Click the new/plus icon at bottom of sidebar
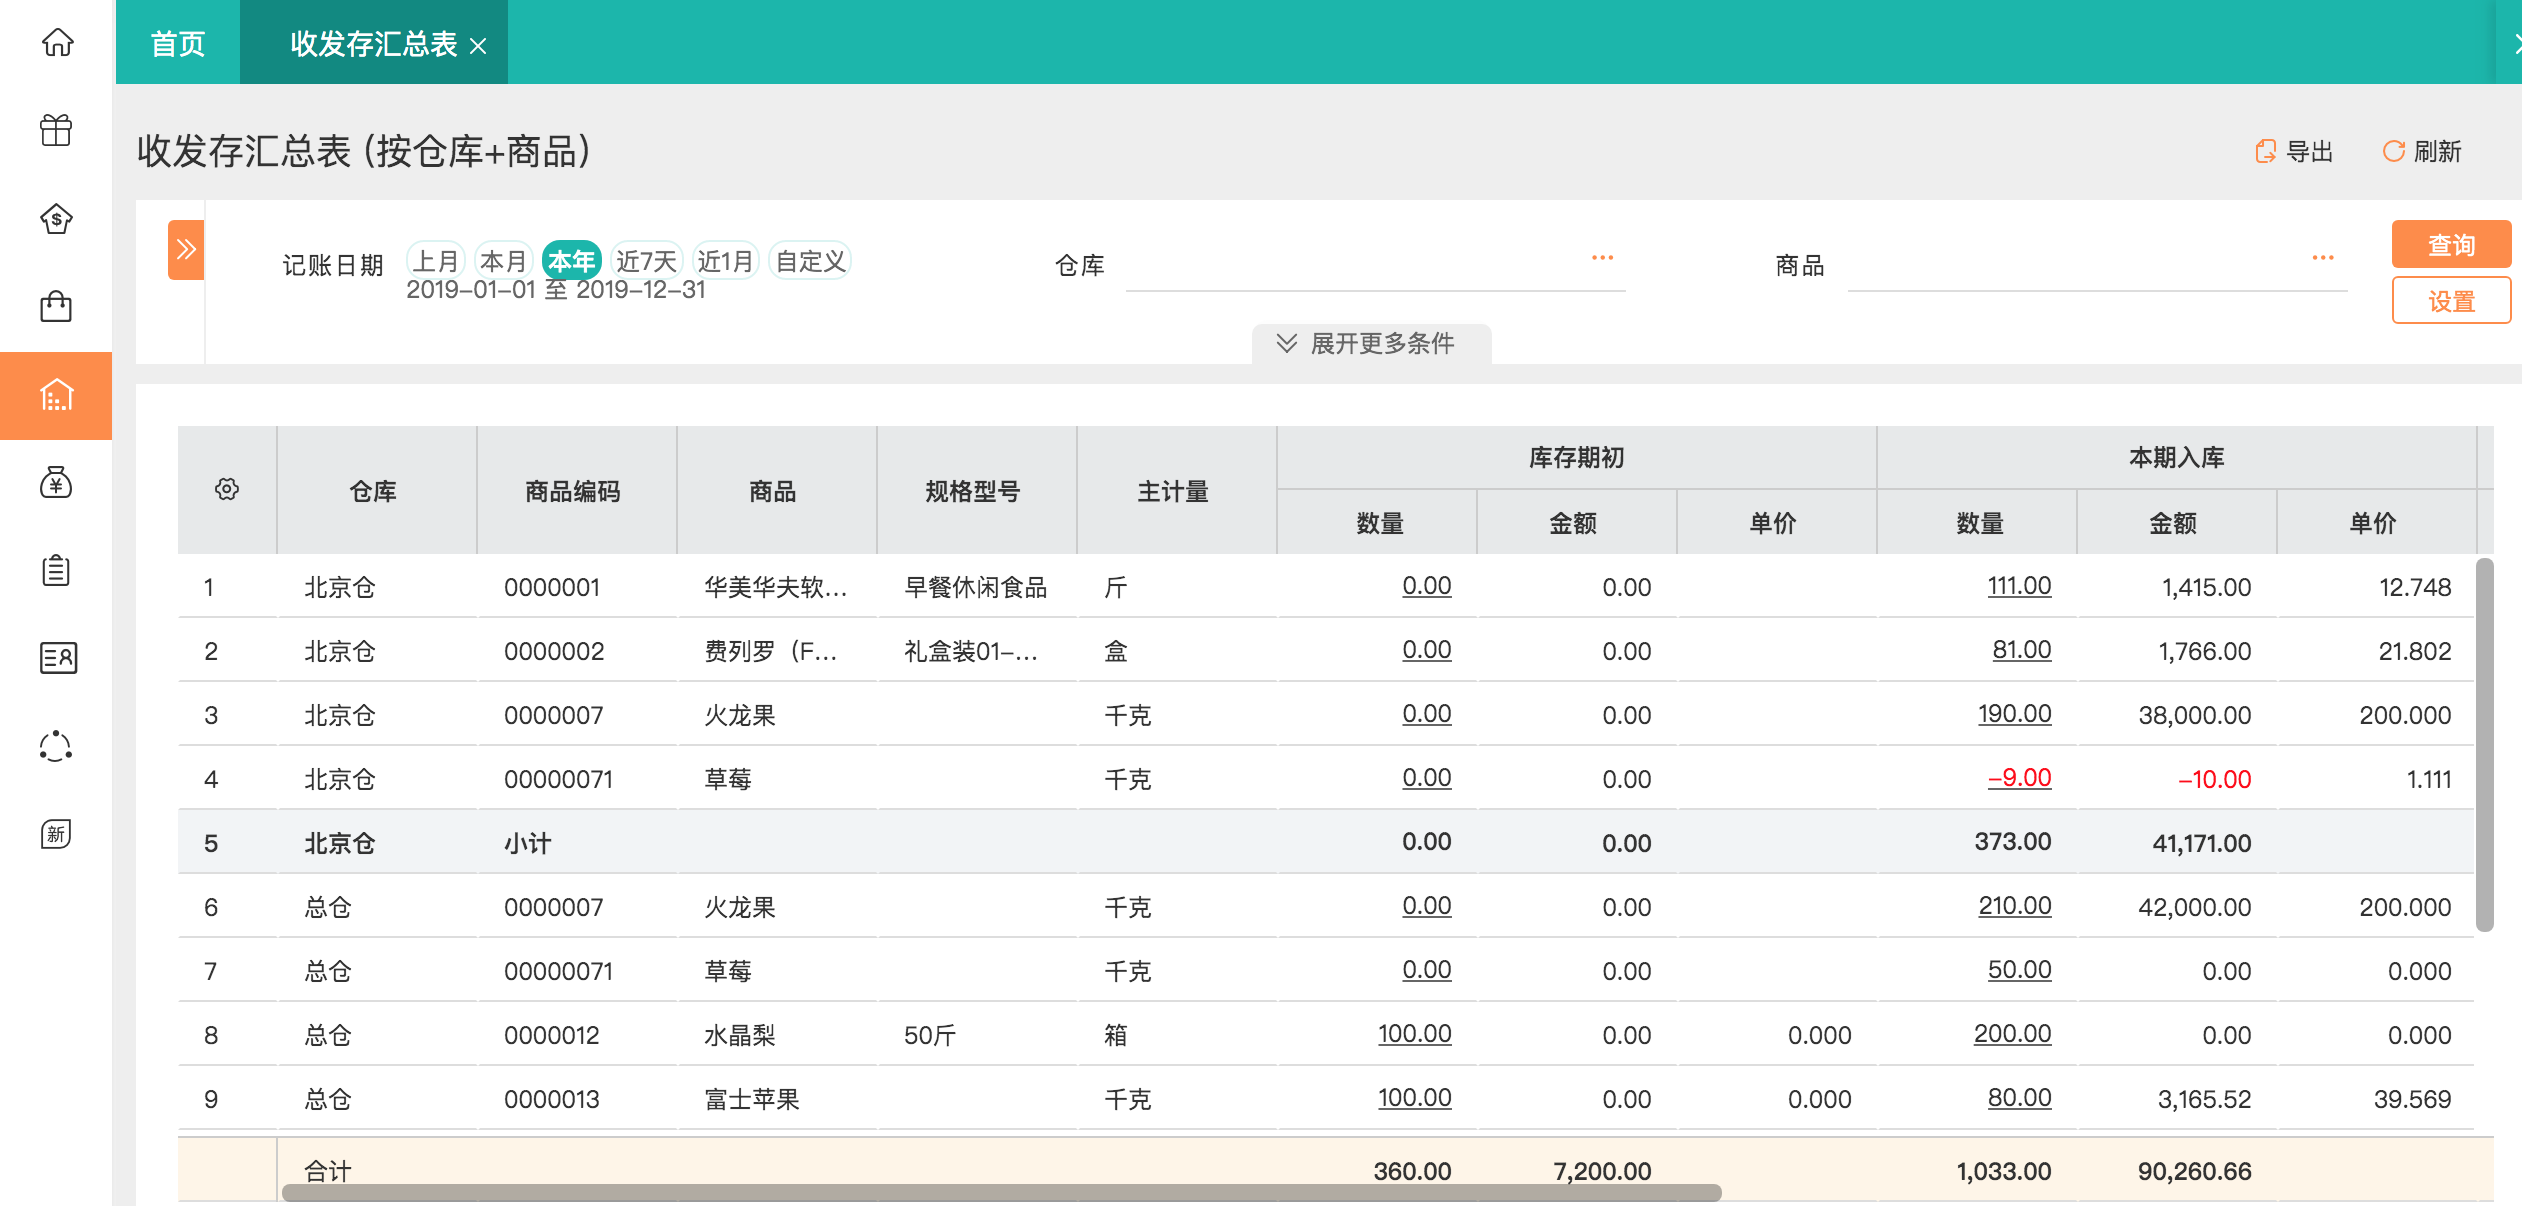2522x1206 pixels. point(55,833)
